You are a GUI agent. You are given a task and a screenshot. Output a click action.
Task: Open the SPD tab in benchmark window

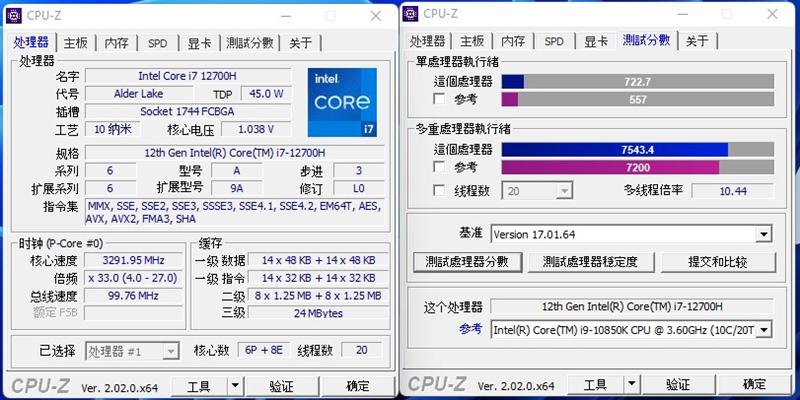[x=554, y=41]
